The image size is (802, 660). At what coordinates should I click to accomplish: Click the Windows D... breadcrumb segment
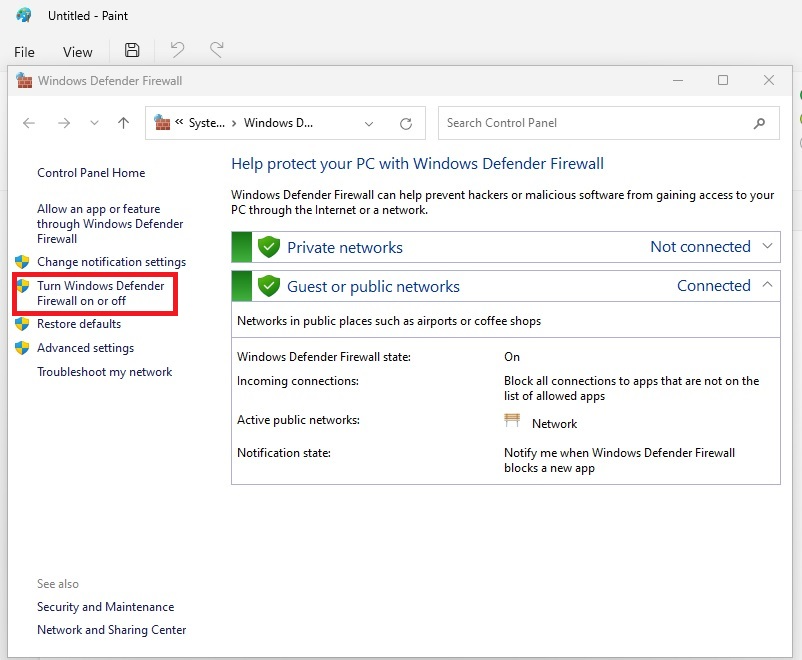tap(278, 123)
